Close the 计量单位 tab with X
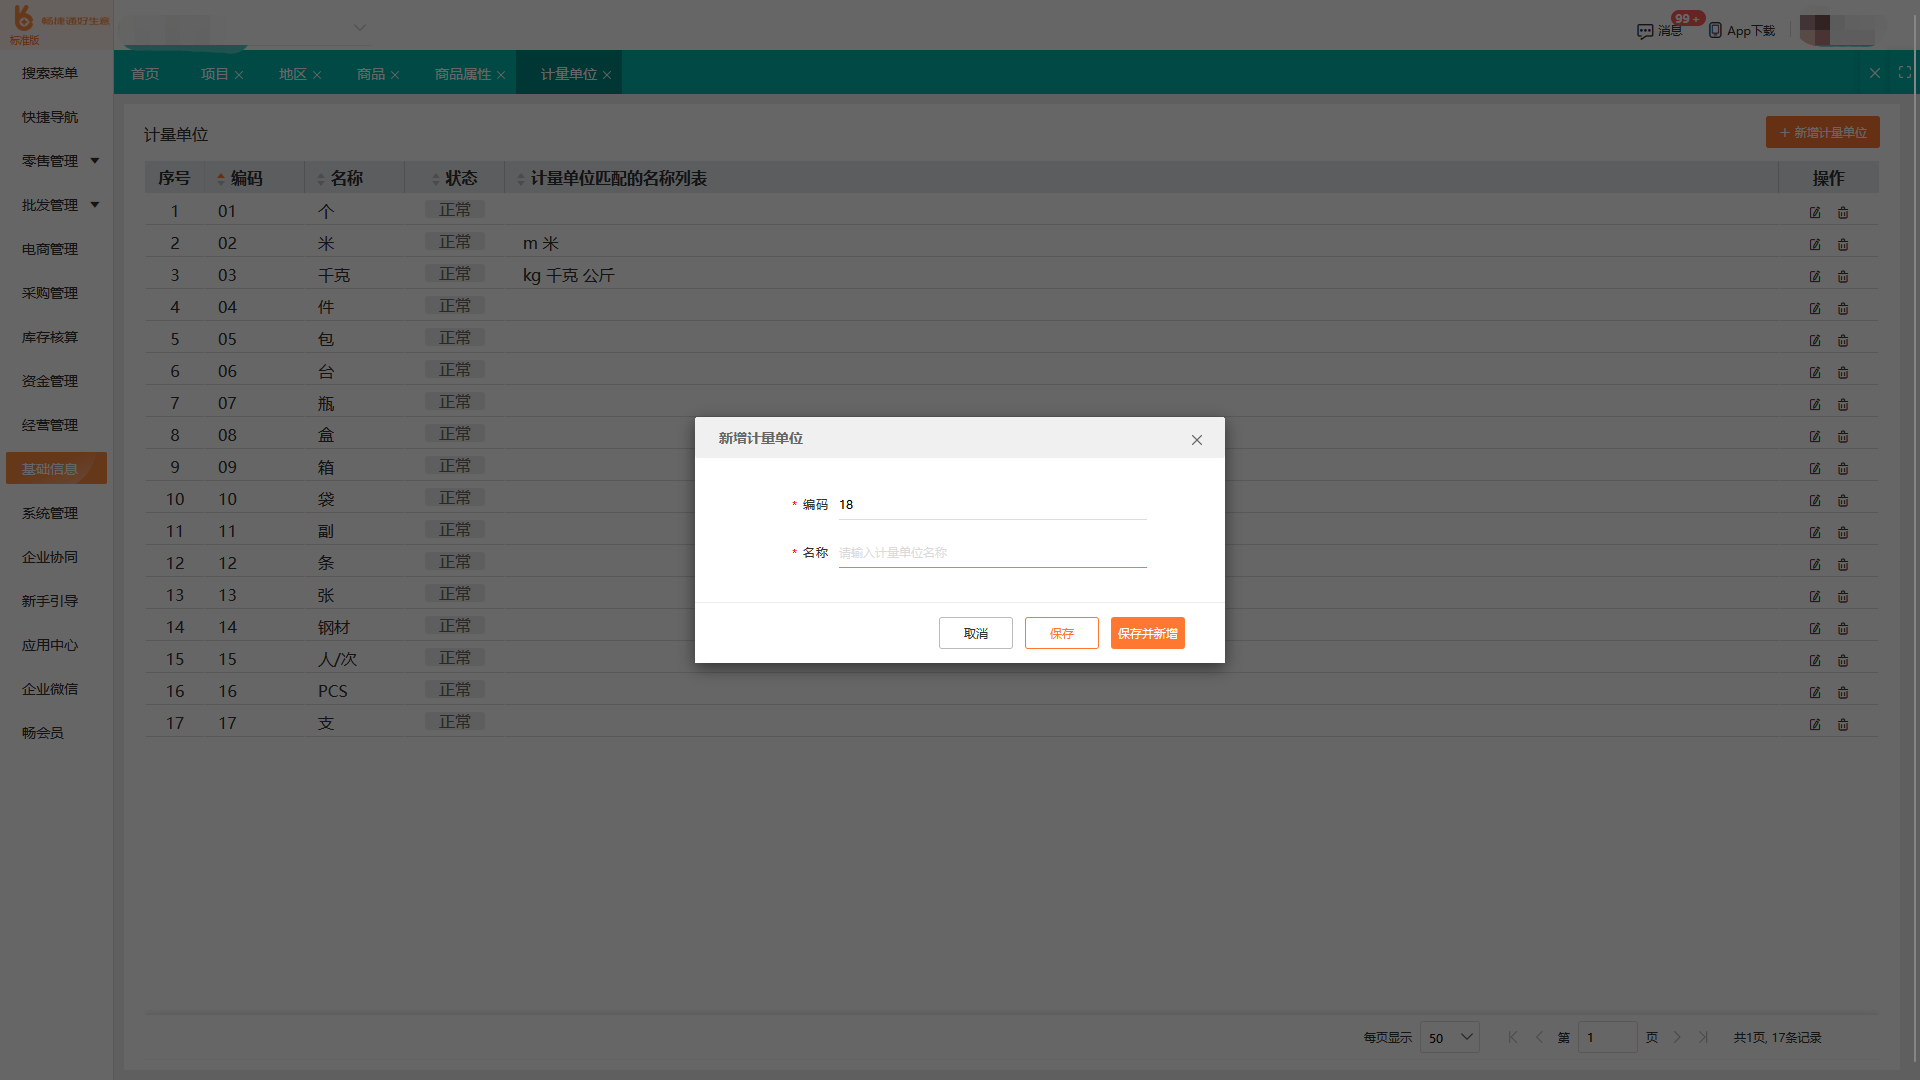 tap(608, 74)
